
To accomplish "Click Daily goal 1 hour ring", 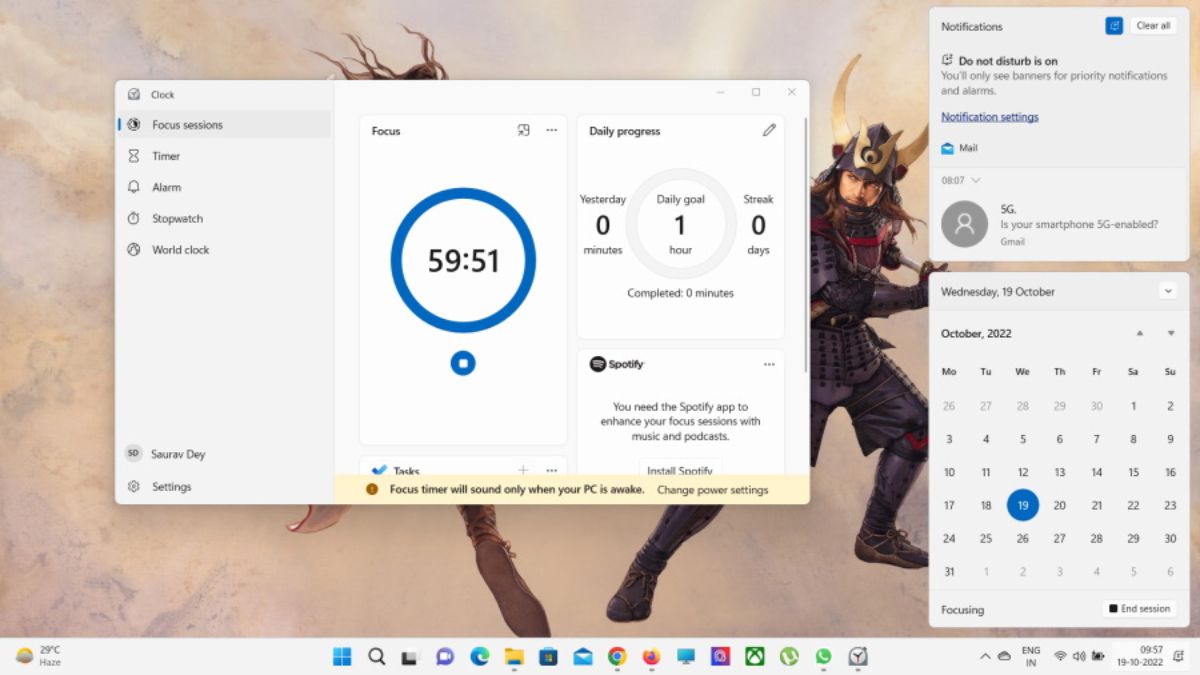I will [681, 224].
